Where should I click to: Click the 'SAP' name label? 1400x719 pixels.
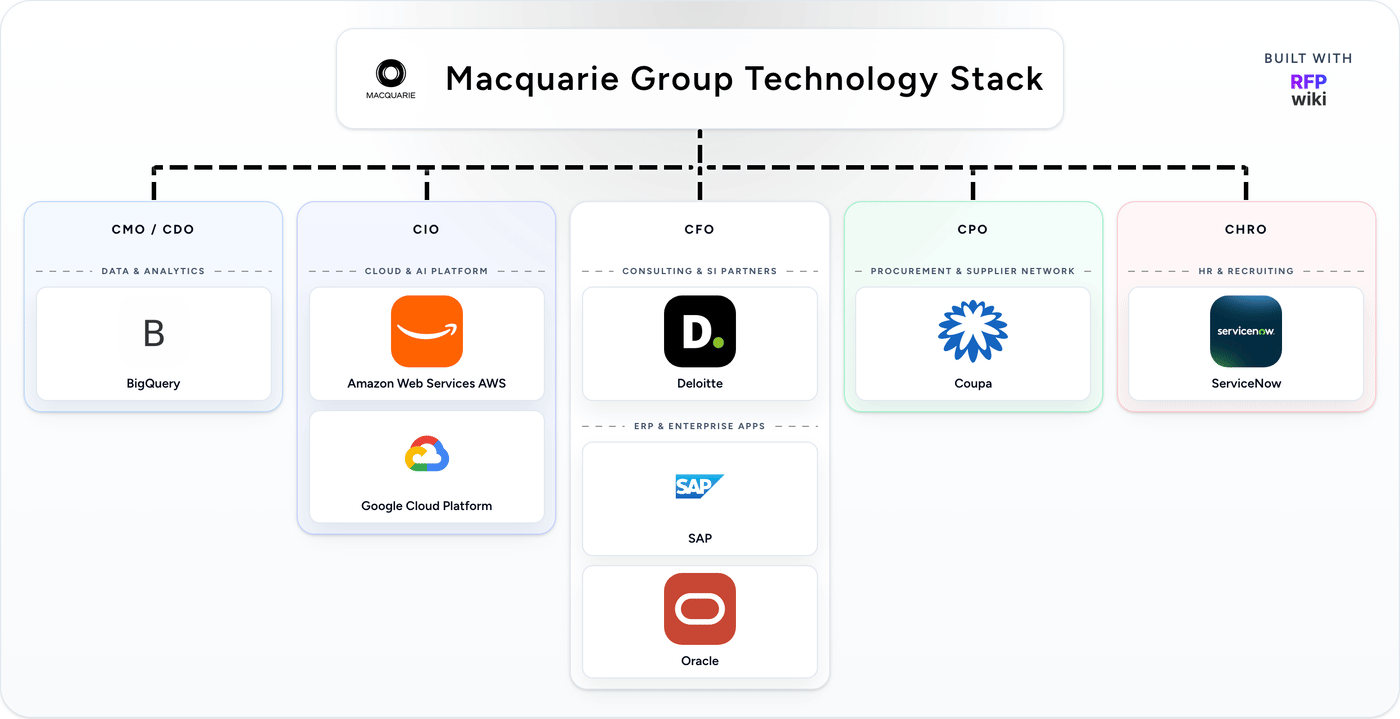tap(700, 539)
